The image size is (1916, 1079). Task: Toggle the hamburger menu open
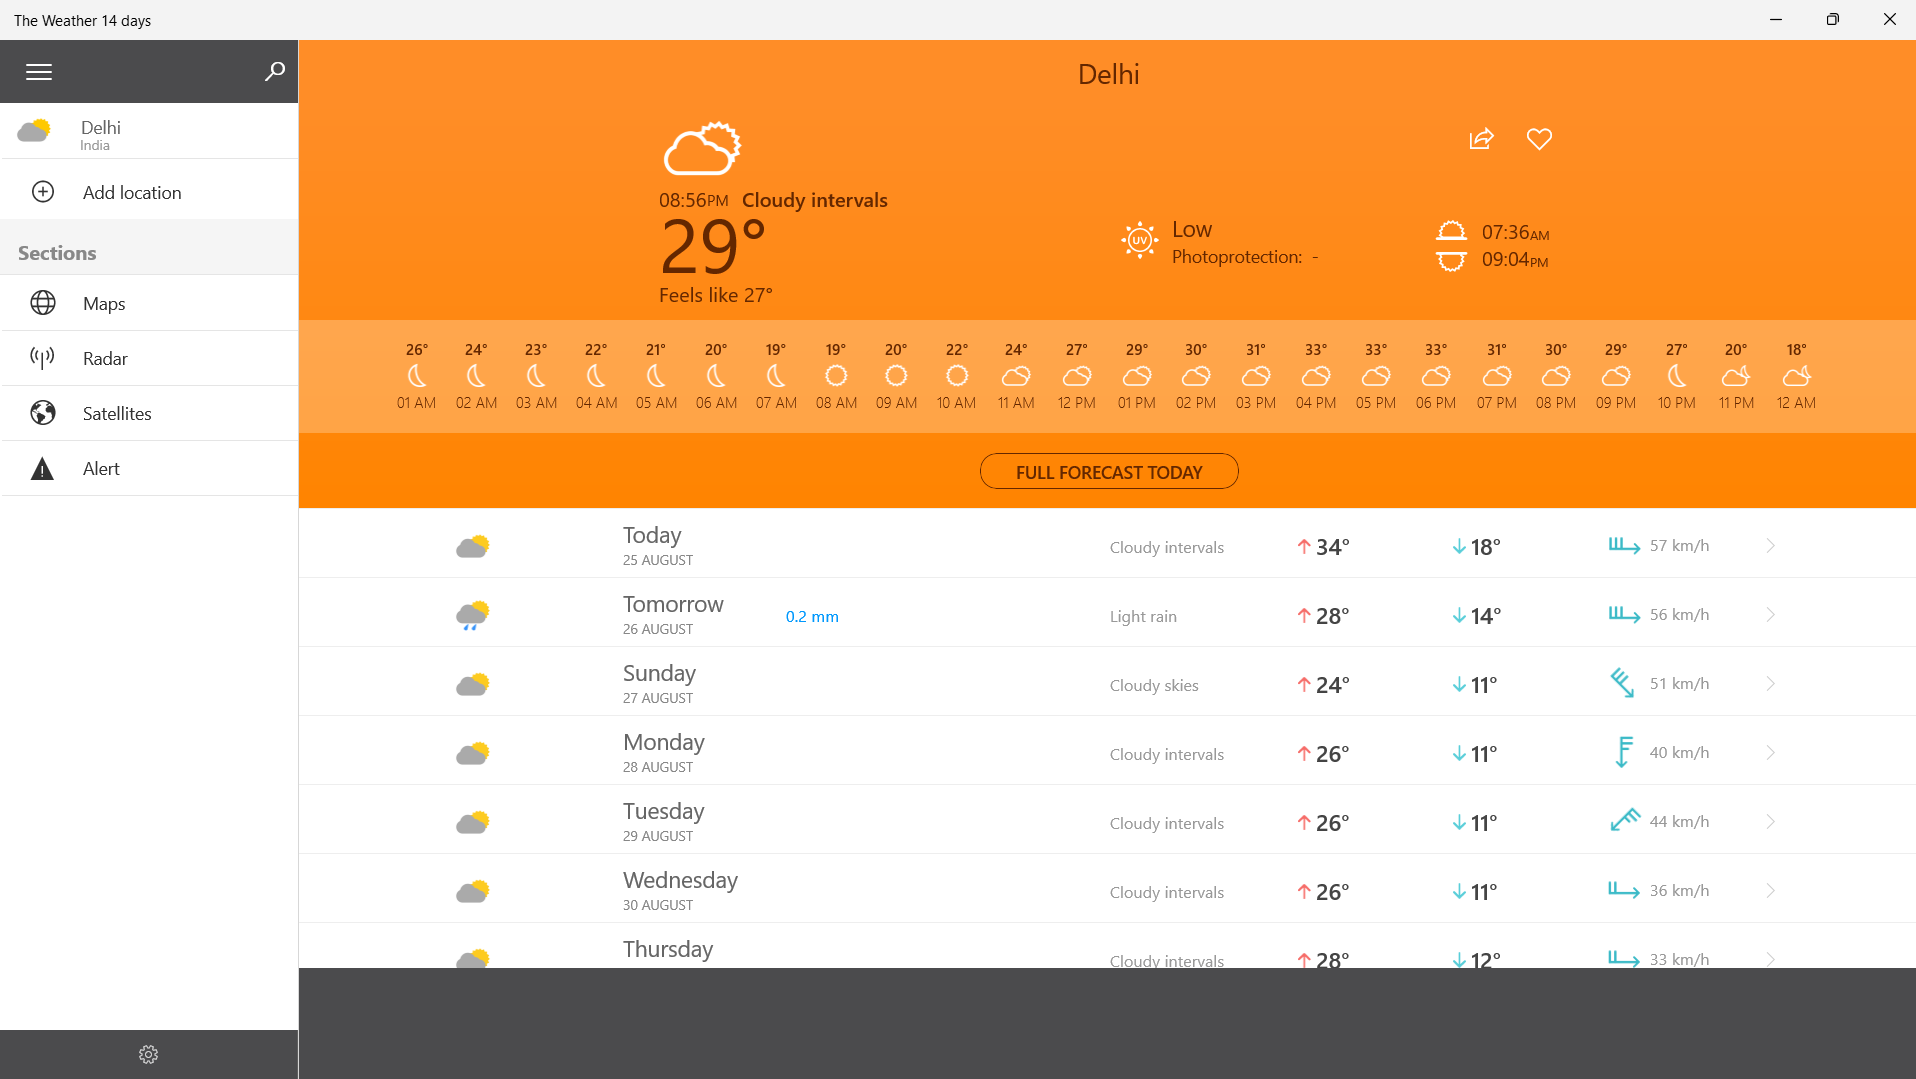pyautogui.click(x=38, y=71)
